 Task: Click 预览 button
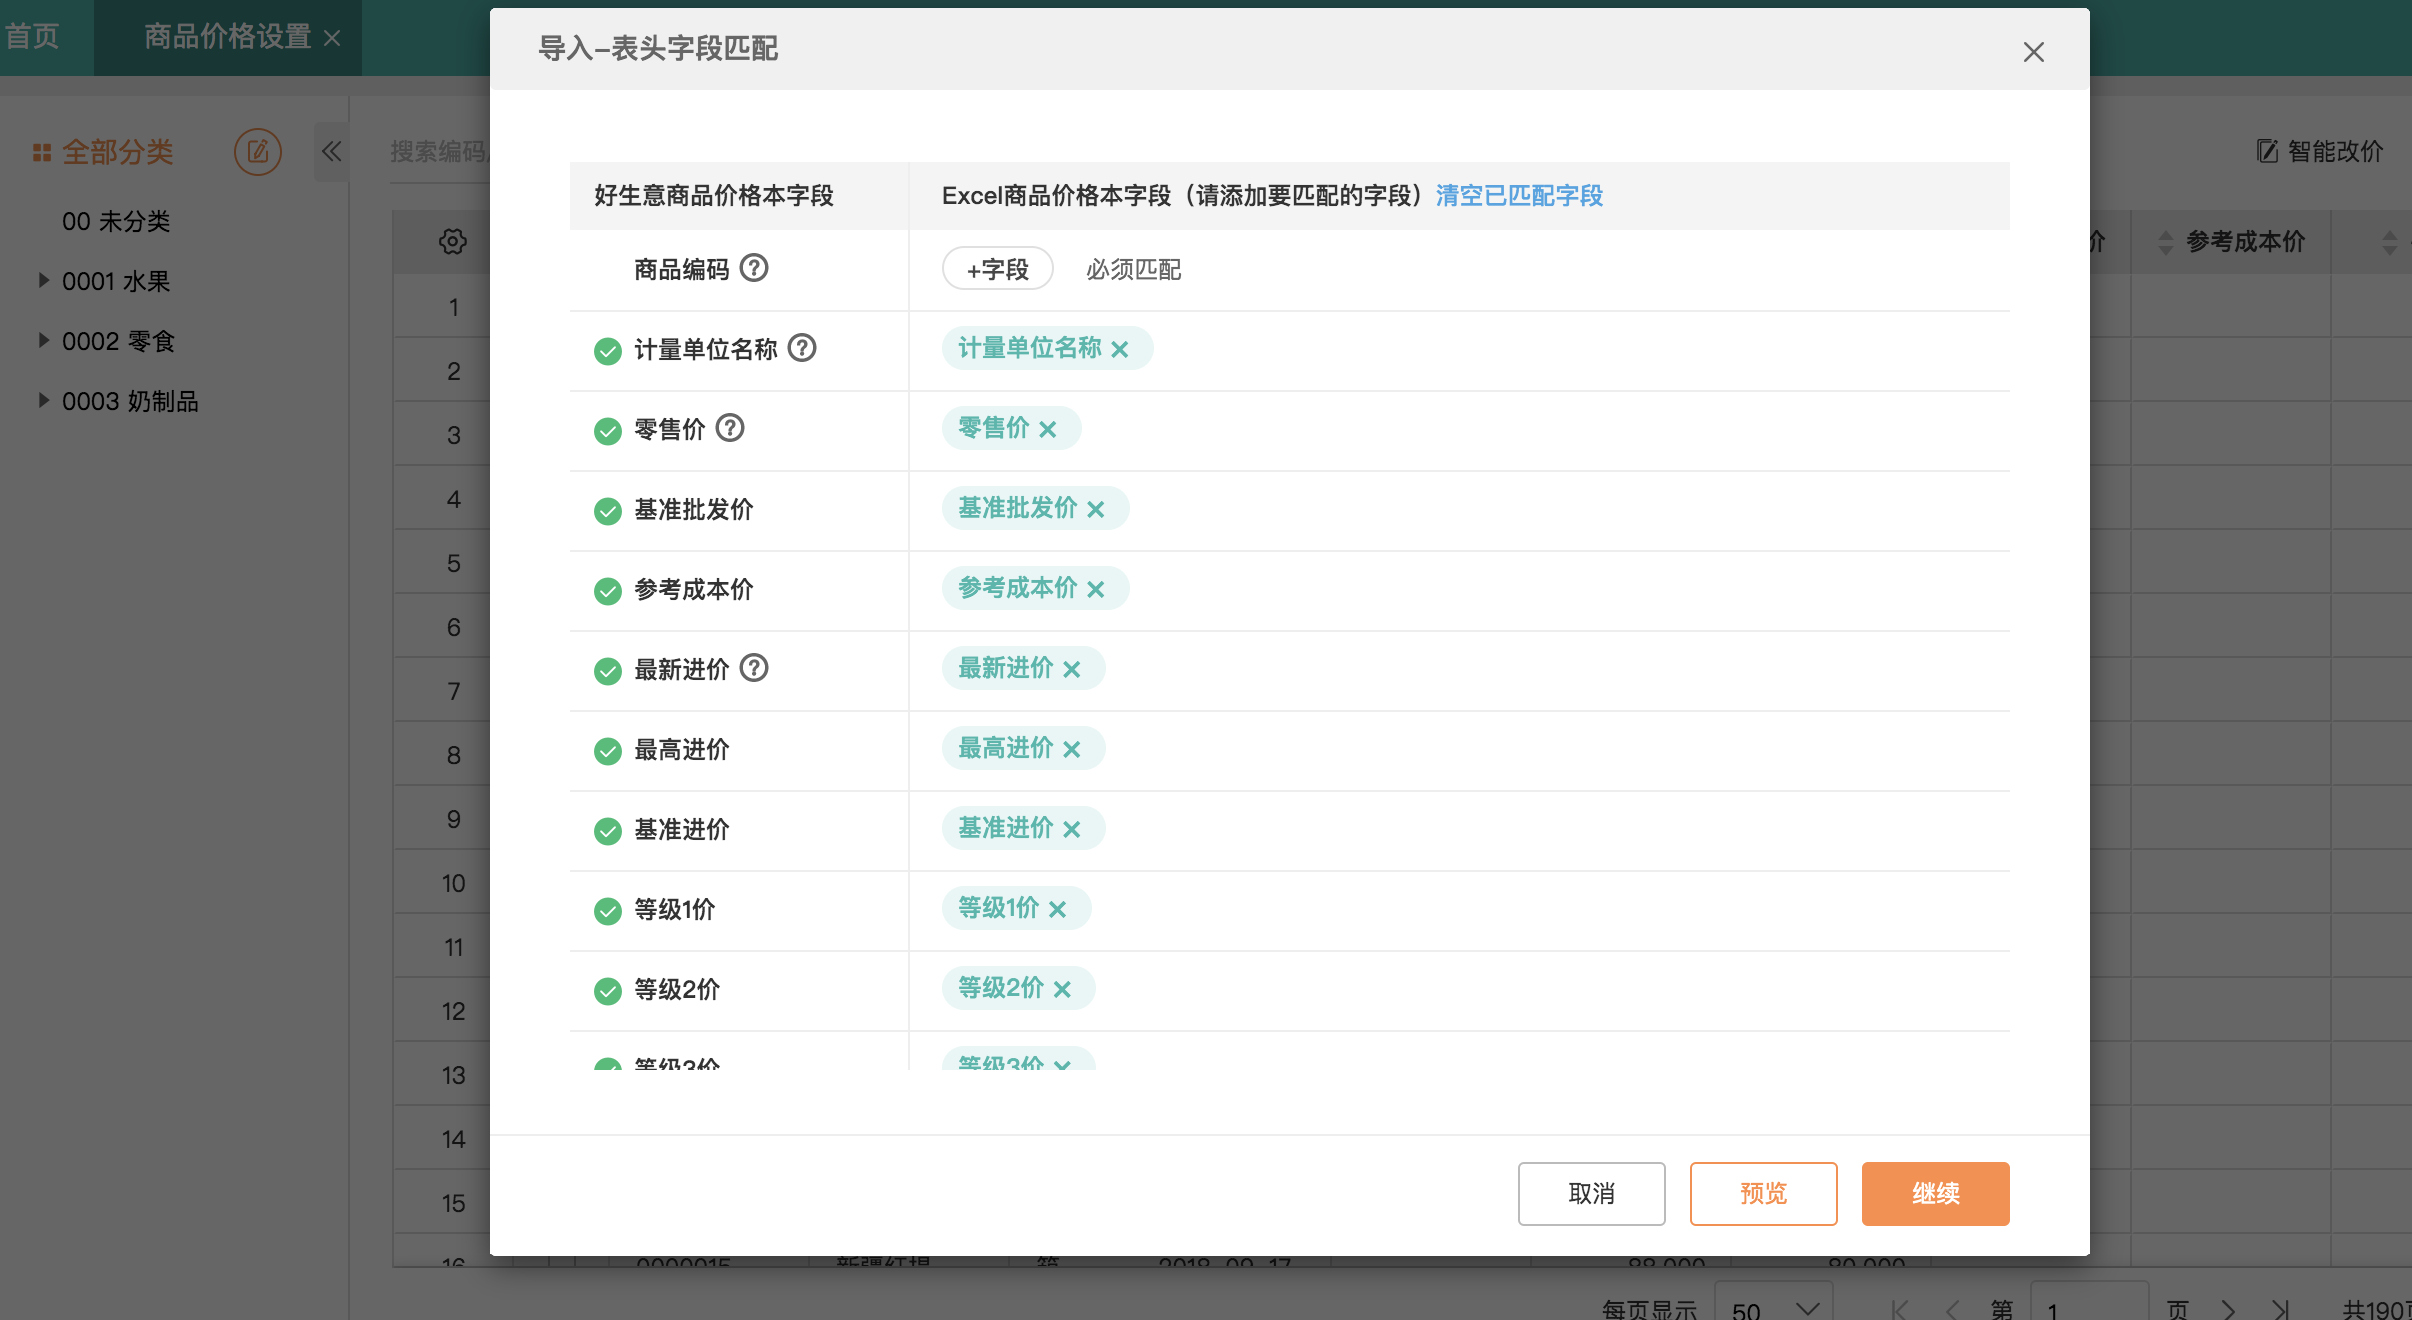pyautogui.click(x=1763, y=1193)
